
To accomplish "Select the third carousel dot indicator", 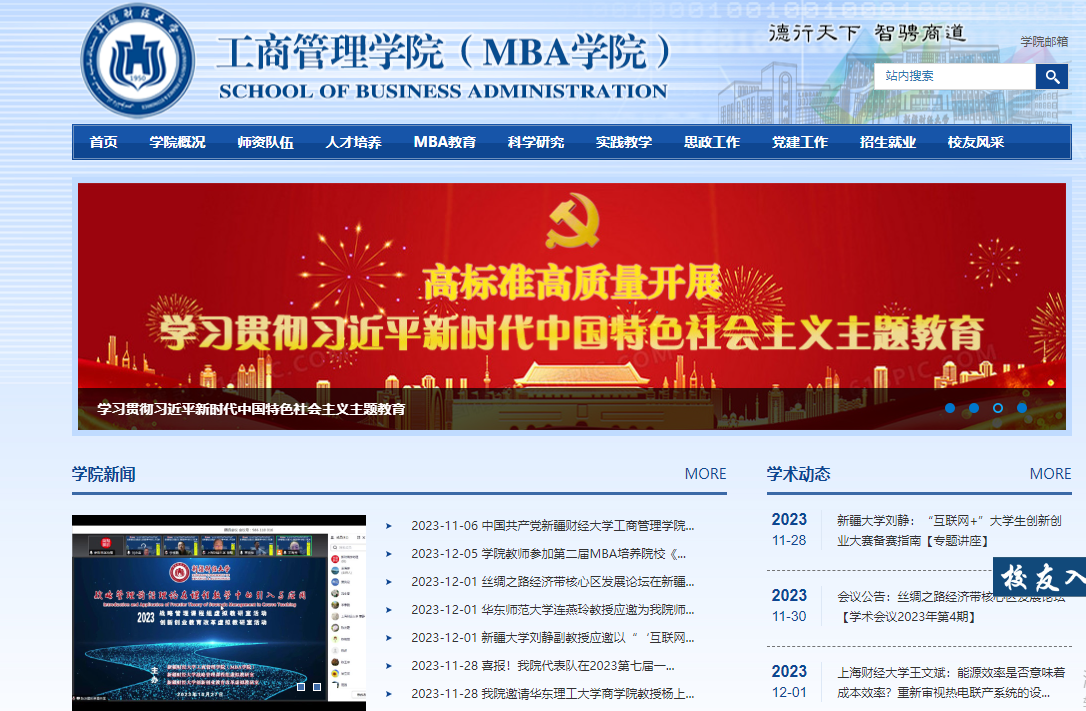I will point(998,408).
